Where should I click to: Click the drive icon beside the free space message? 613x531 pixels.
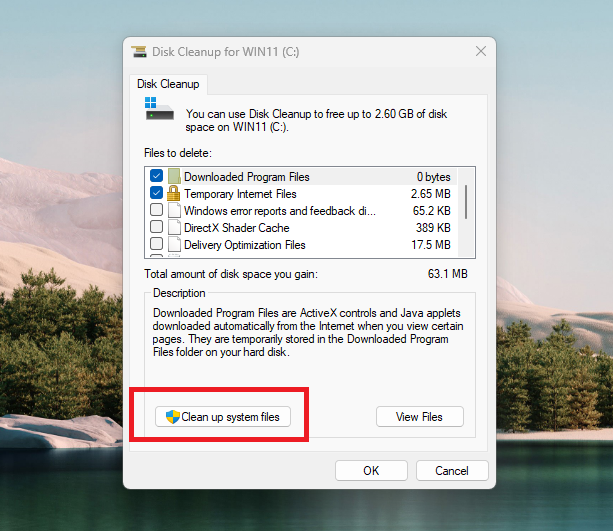pyautogui.click(x=159, y=109)
